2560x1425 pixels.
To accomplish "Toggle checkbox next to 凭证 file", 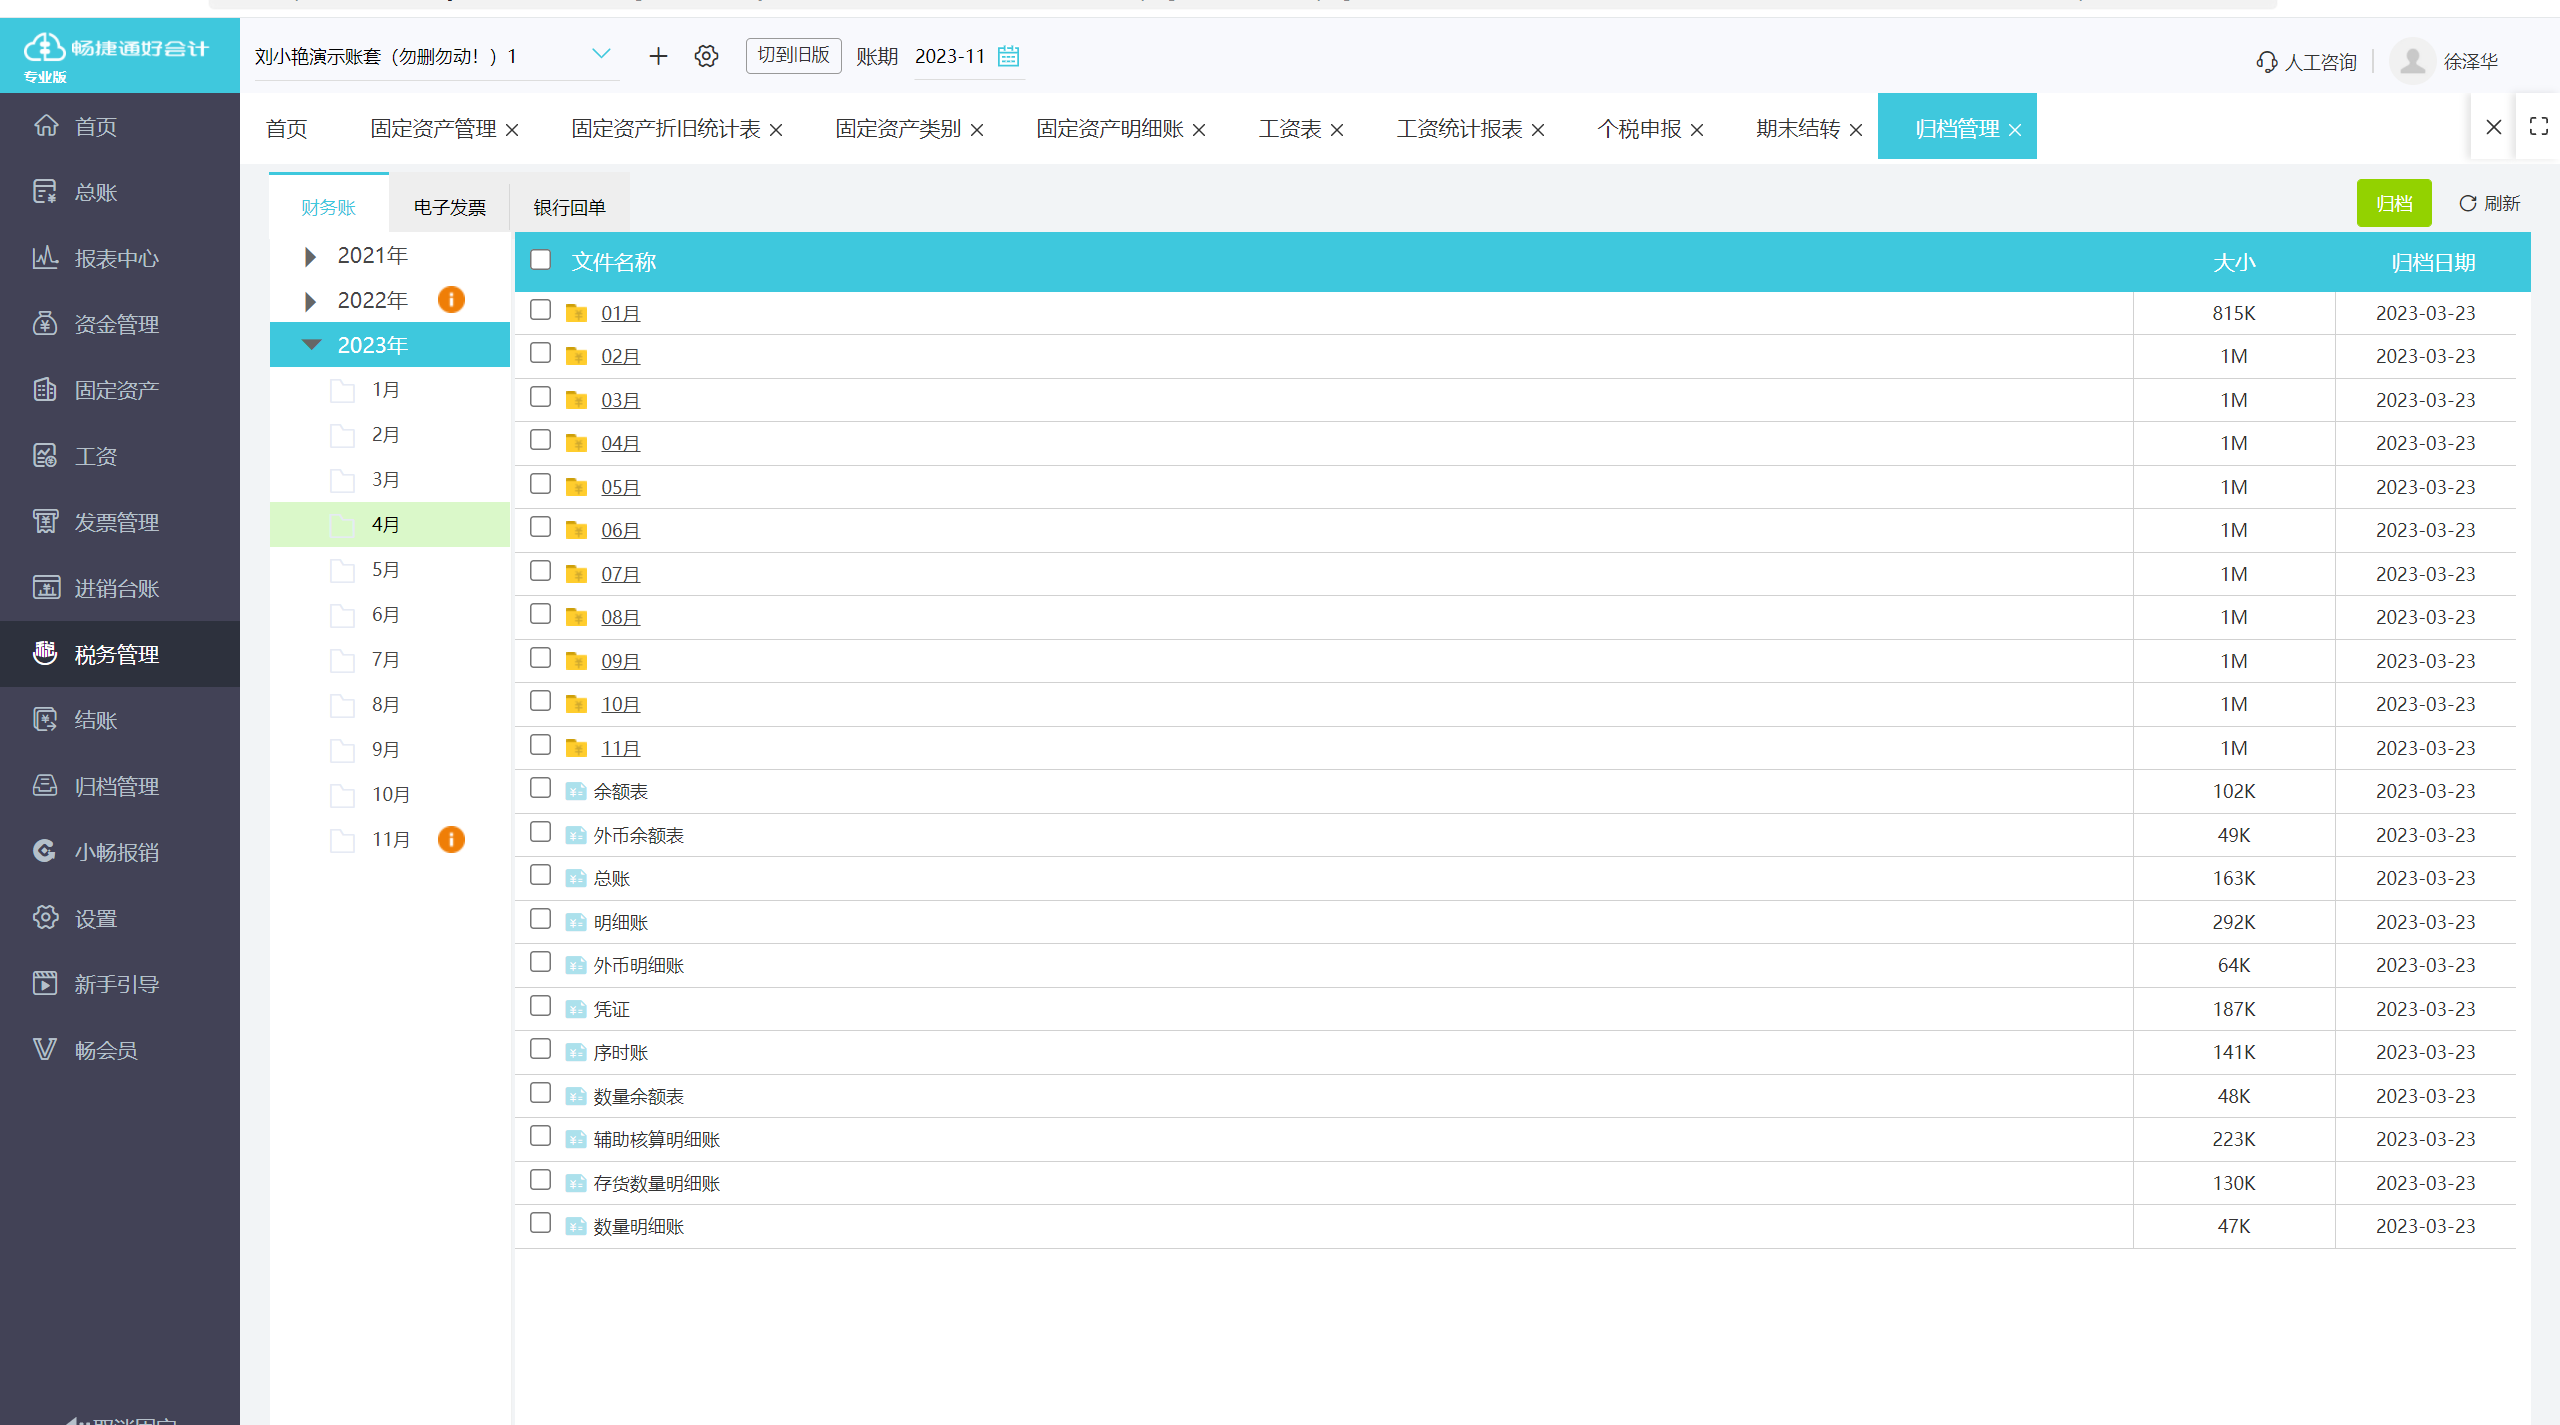I will pos(540,1006).
